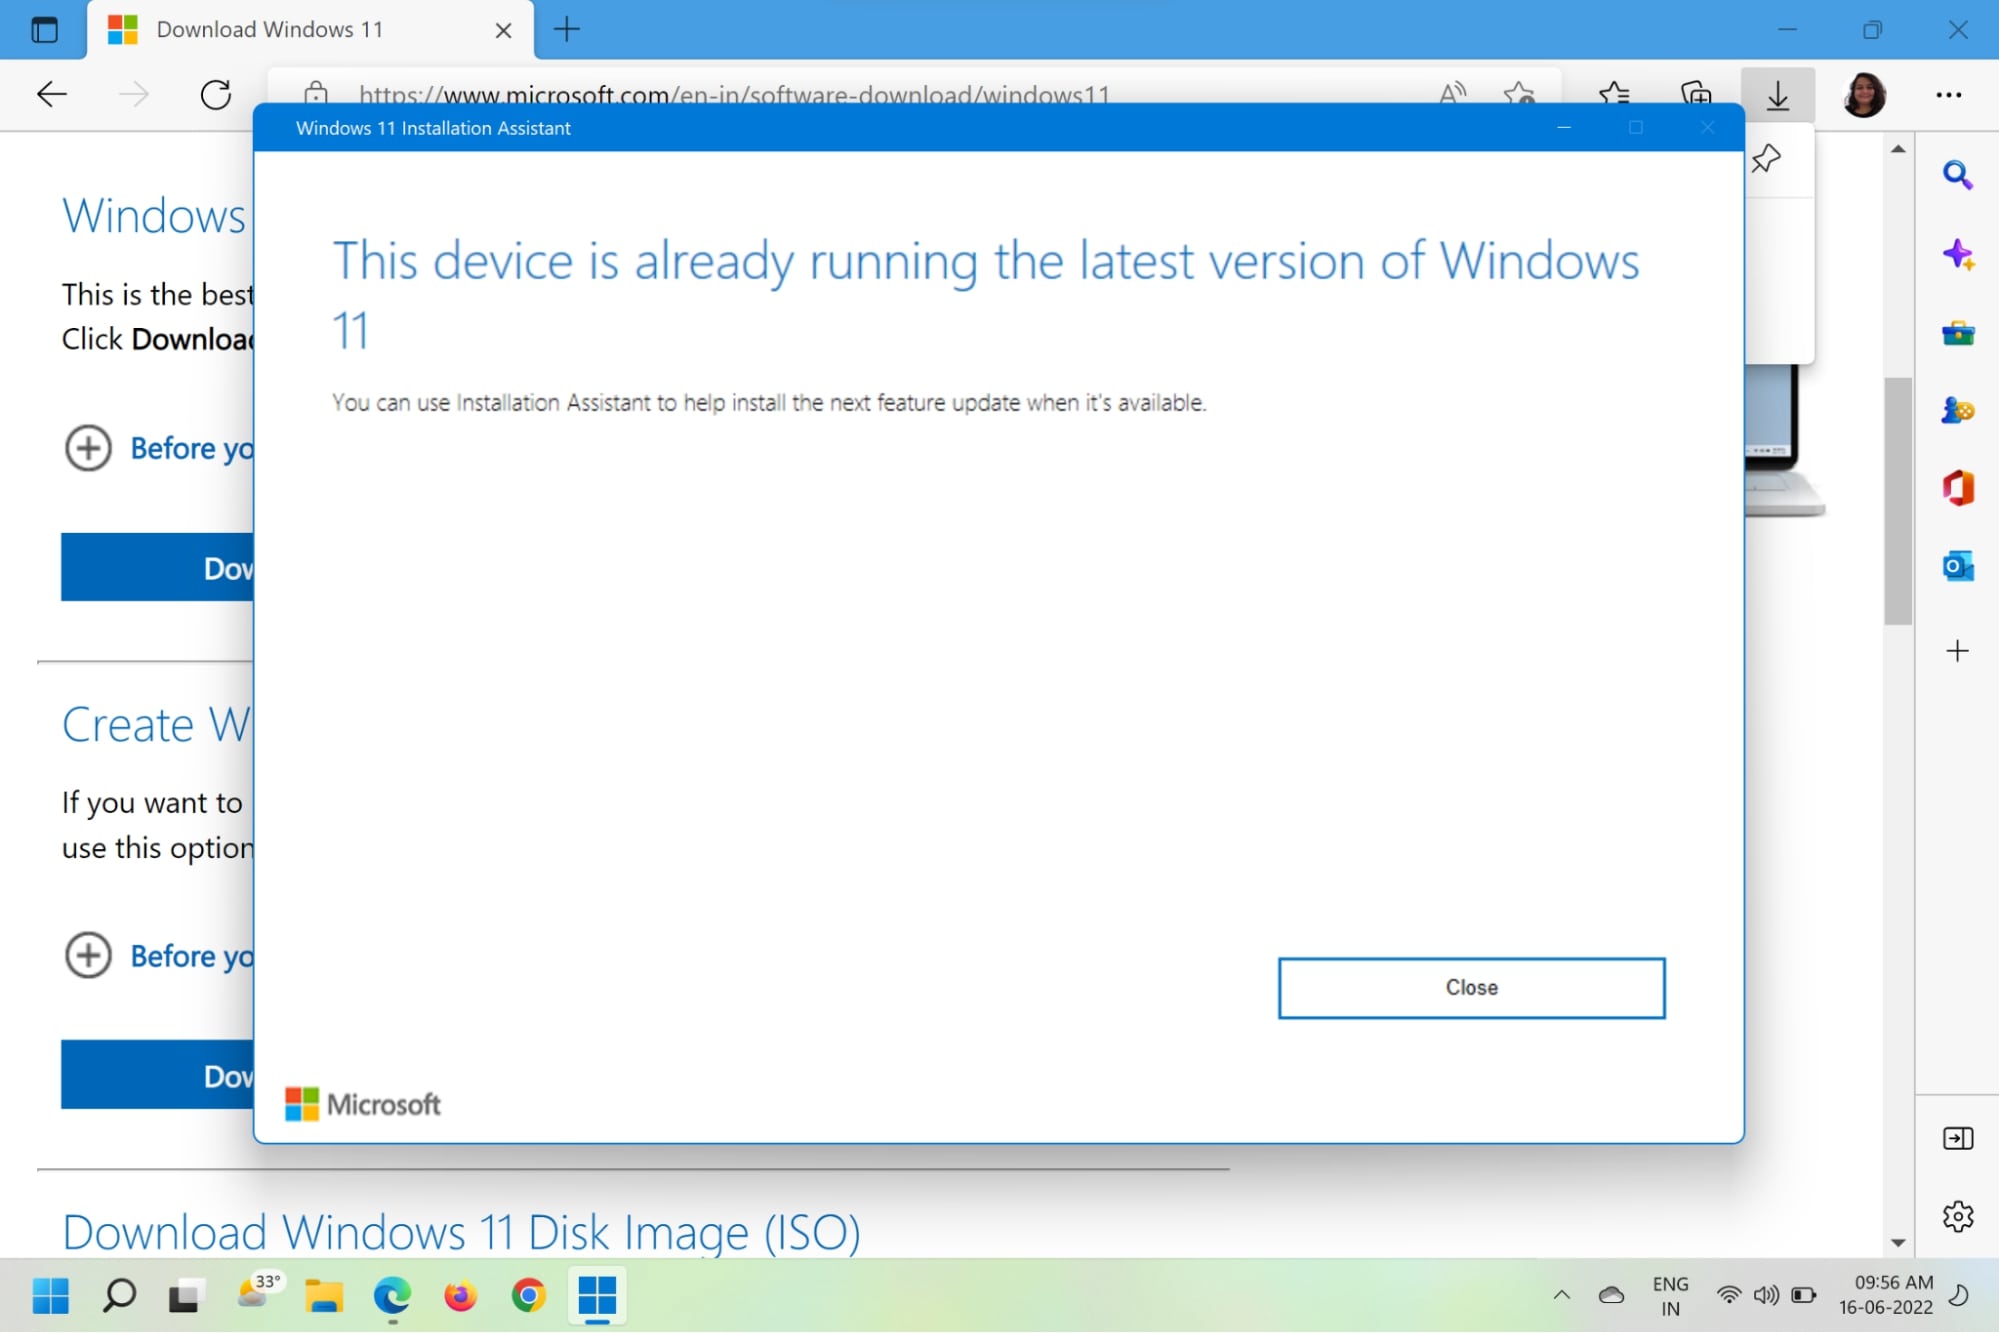Open the Games panel in Edge sidebar
This screenshot has height=1333, width=1999.
point(1956,410)
